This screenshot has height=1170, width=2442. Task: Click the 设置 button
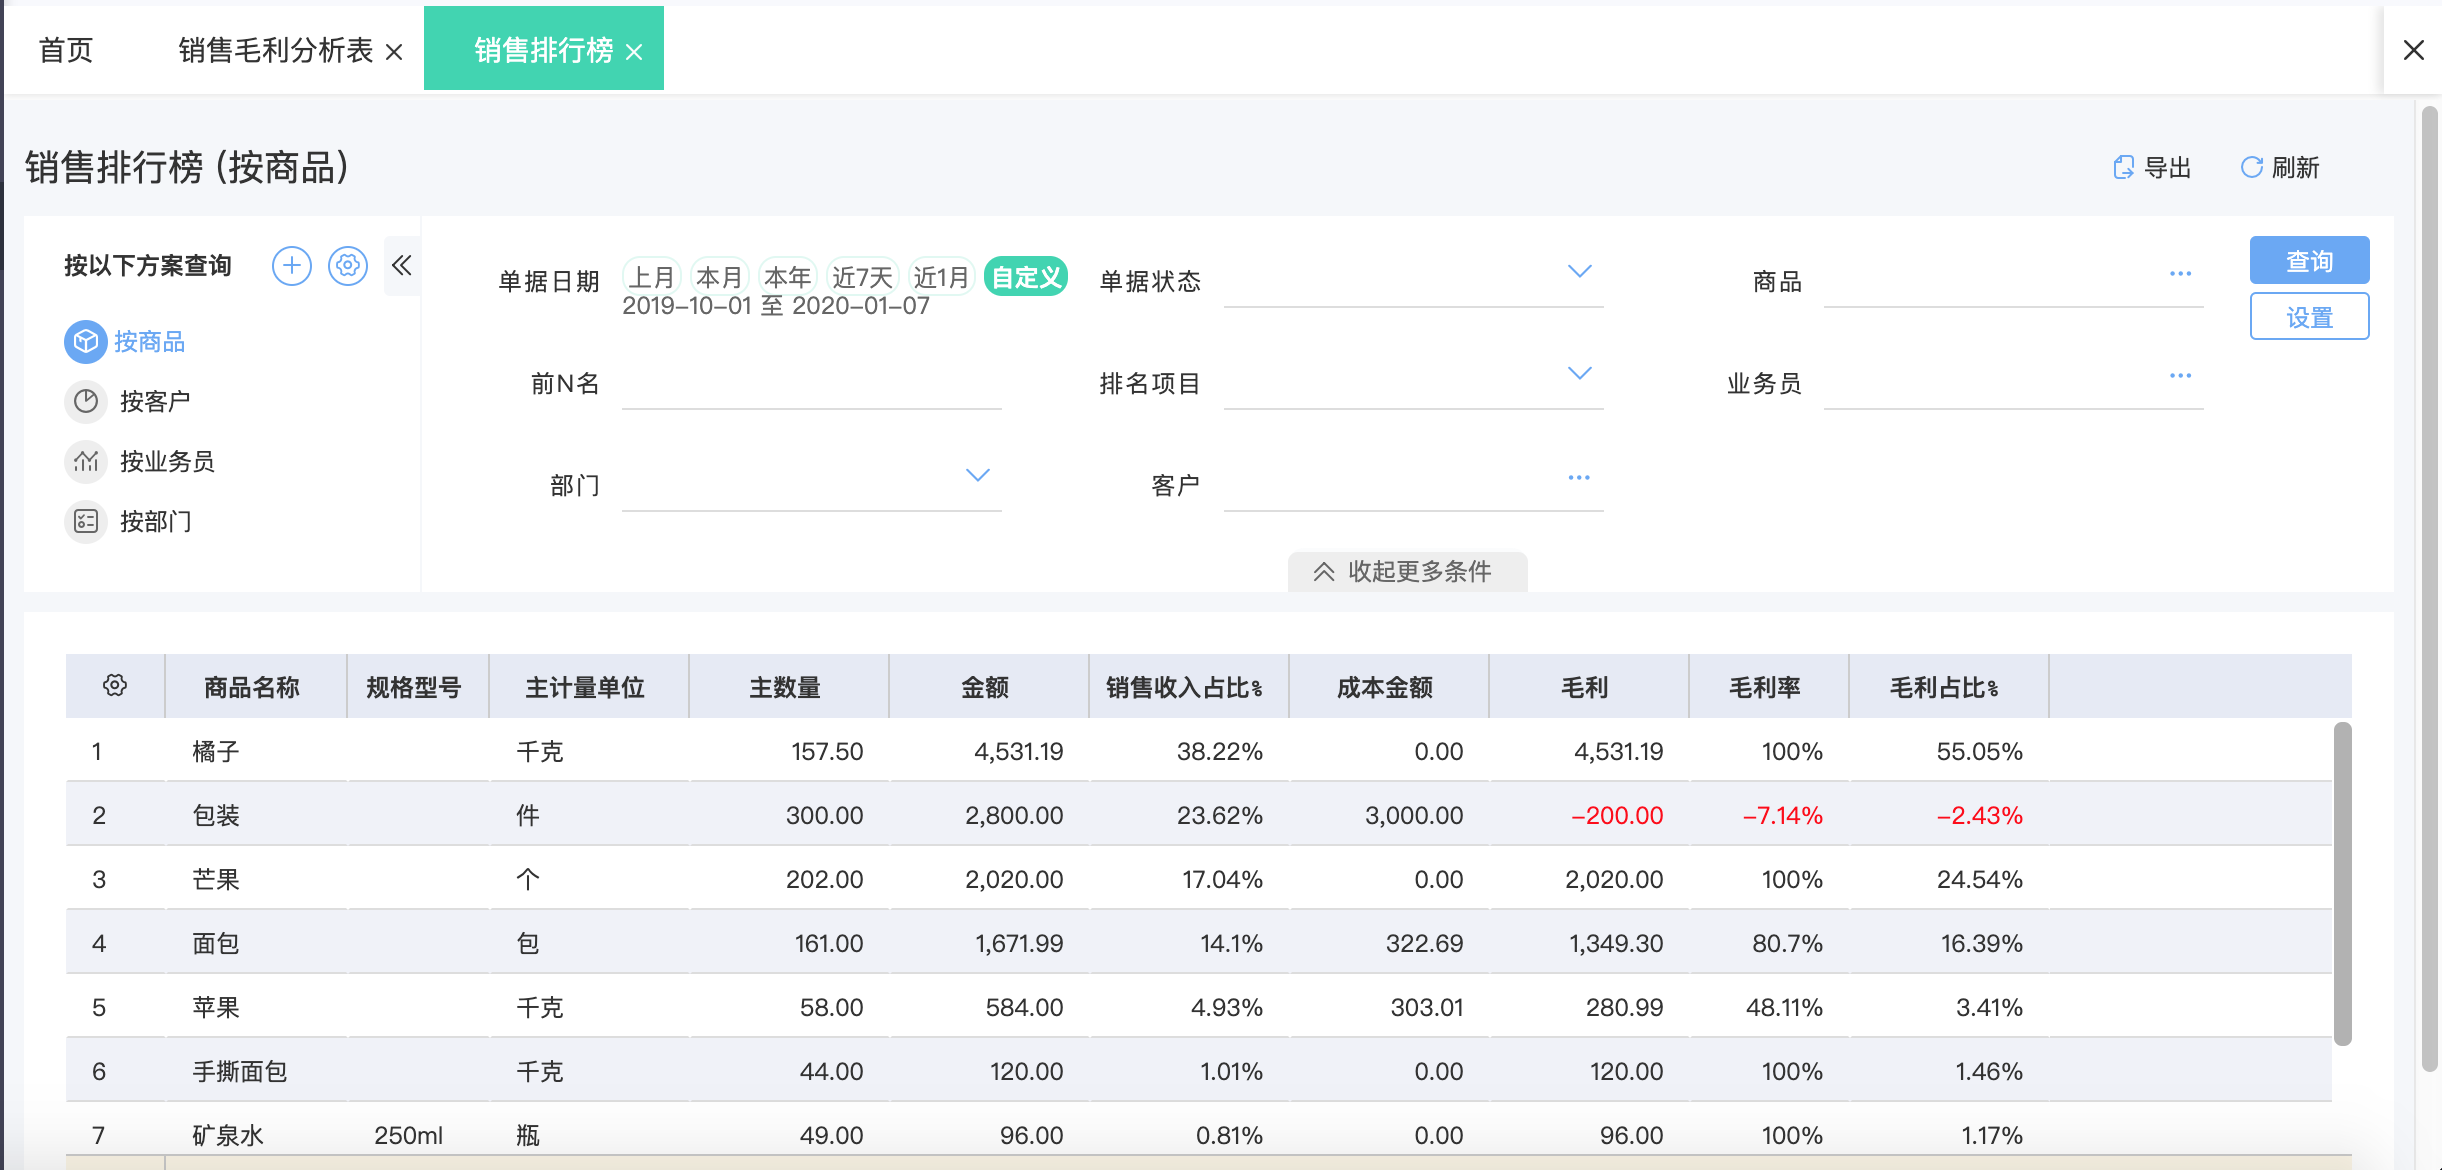2311,316
